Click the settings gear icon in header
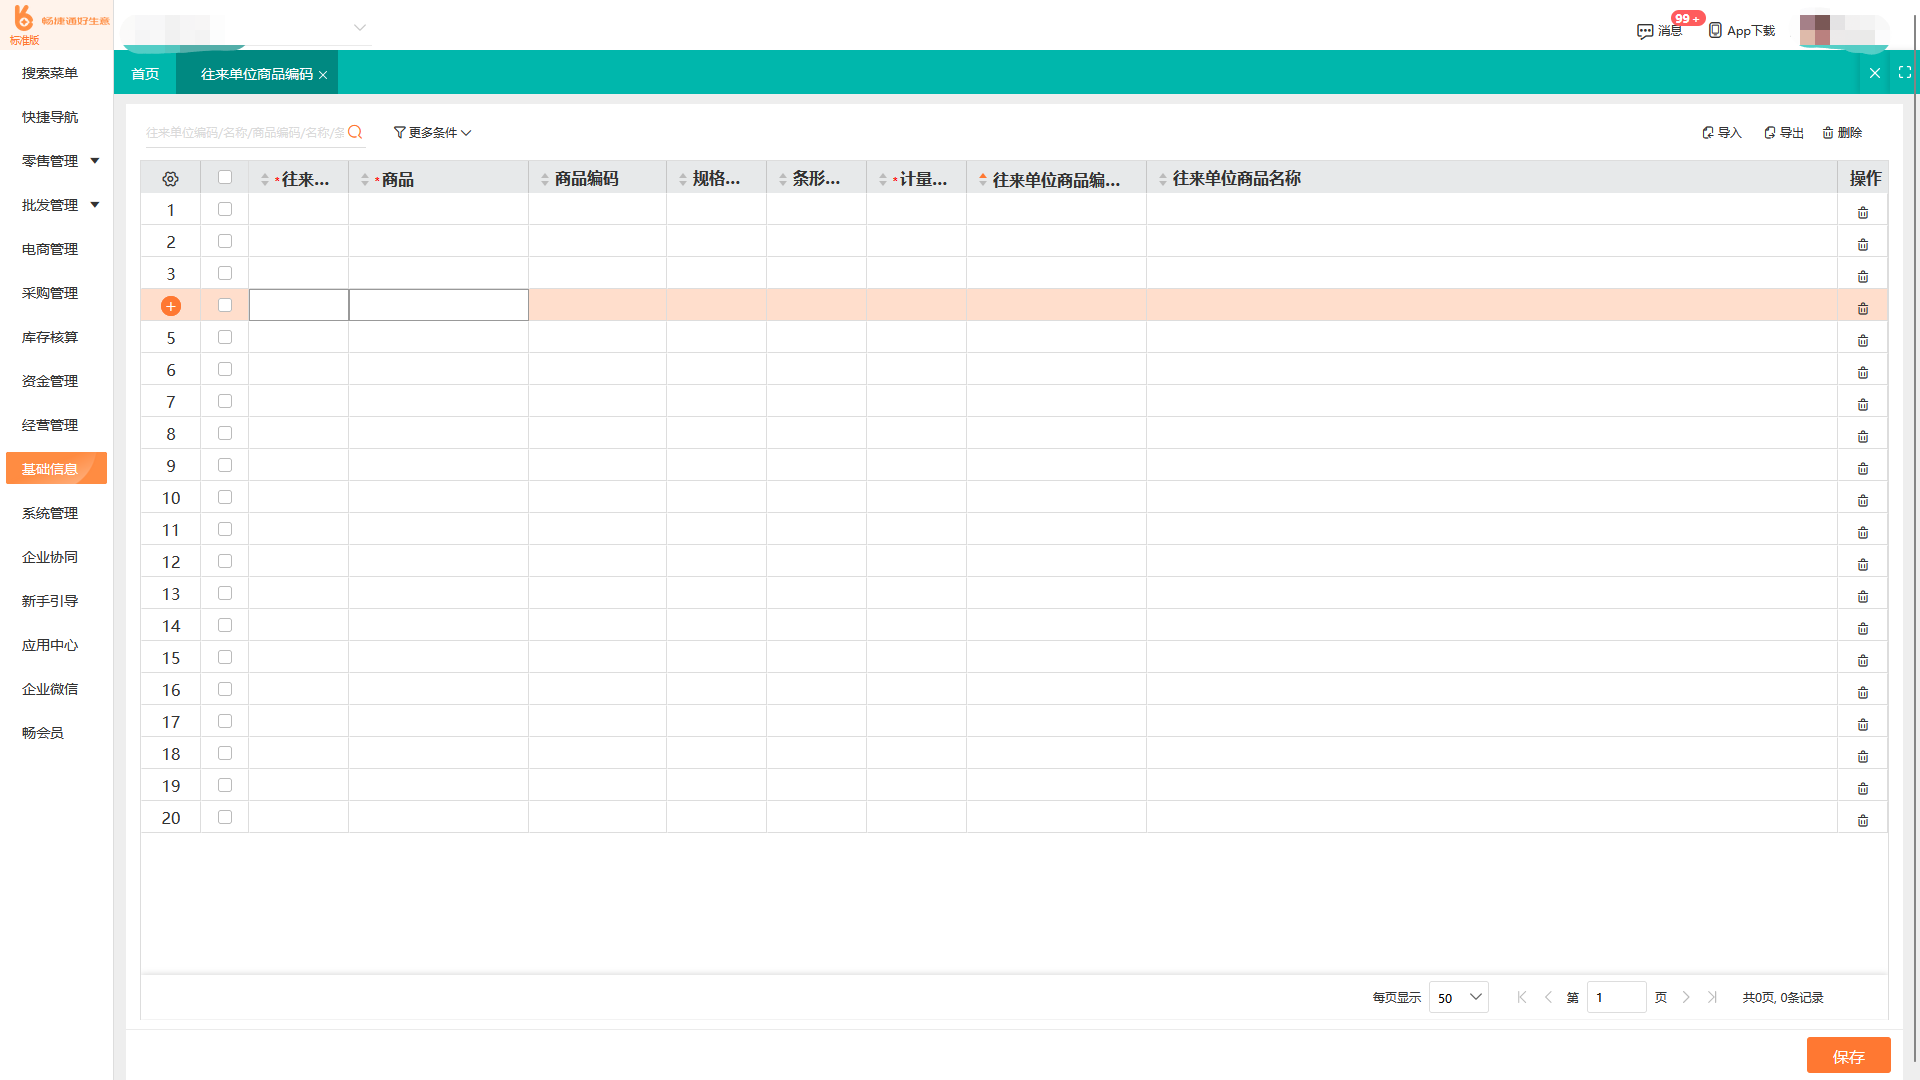The height and width of the screenshot is (1080, 1920). [x=170, y=178]
